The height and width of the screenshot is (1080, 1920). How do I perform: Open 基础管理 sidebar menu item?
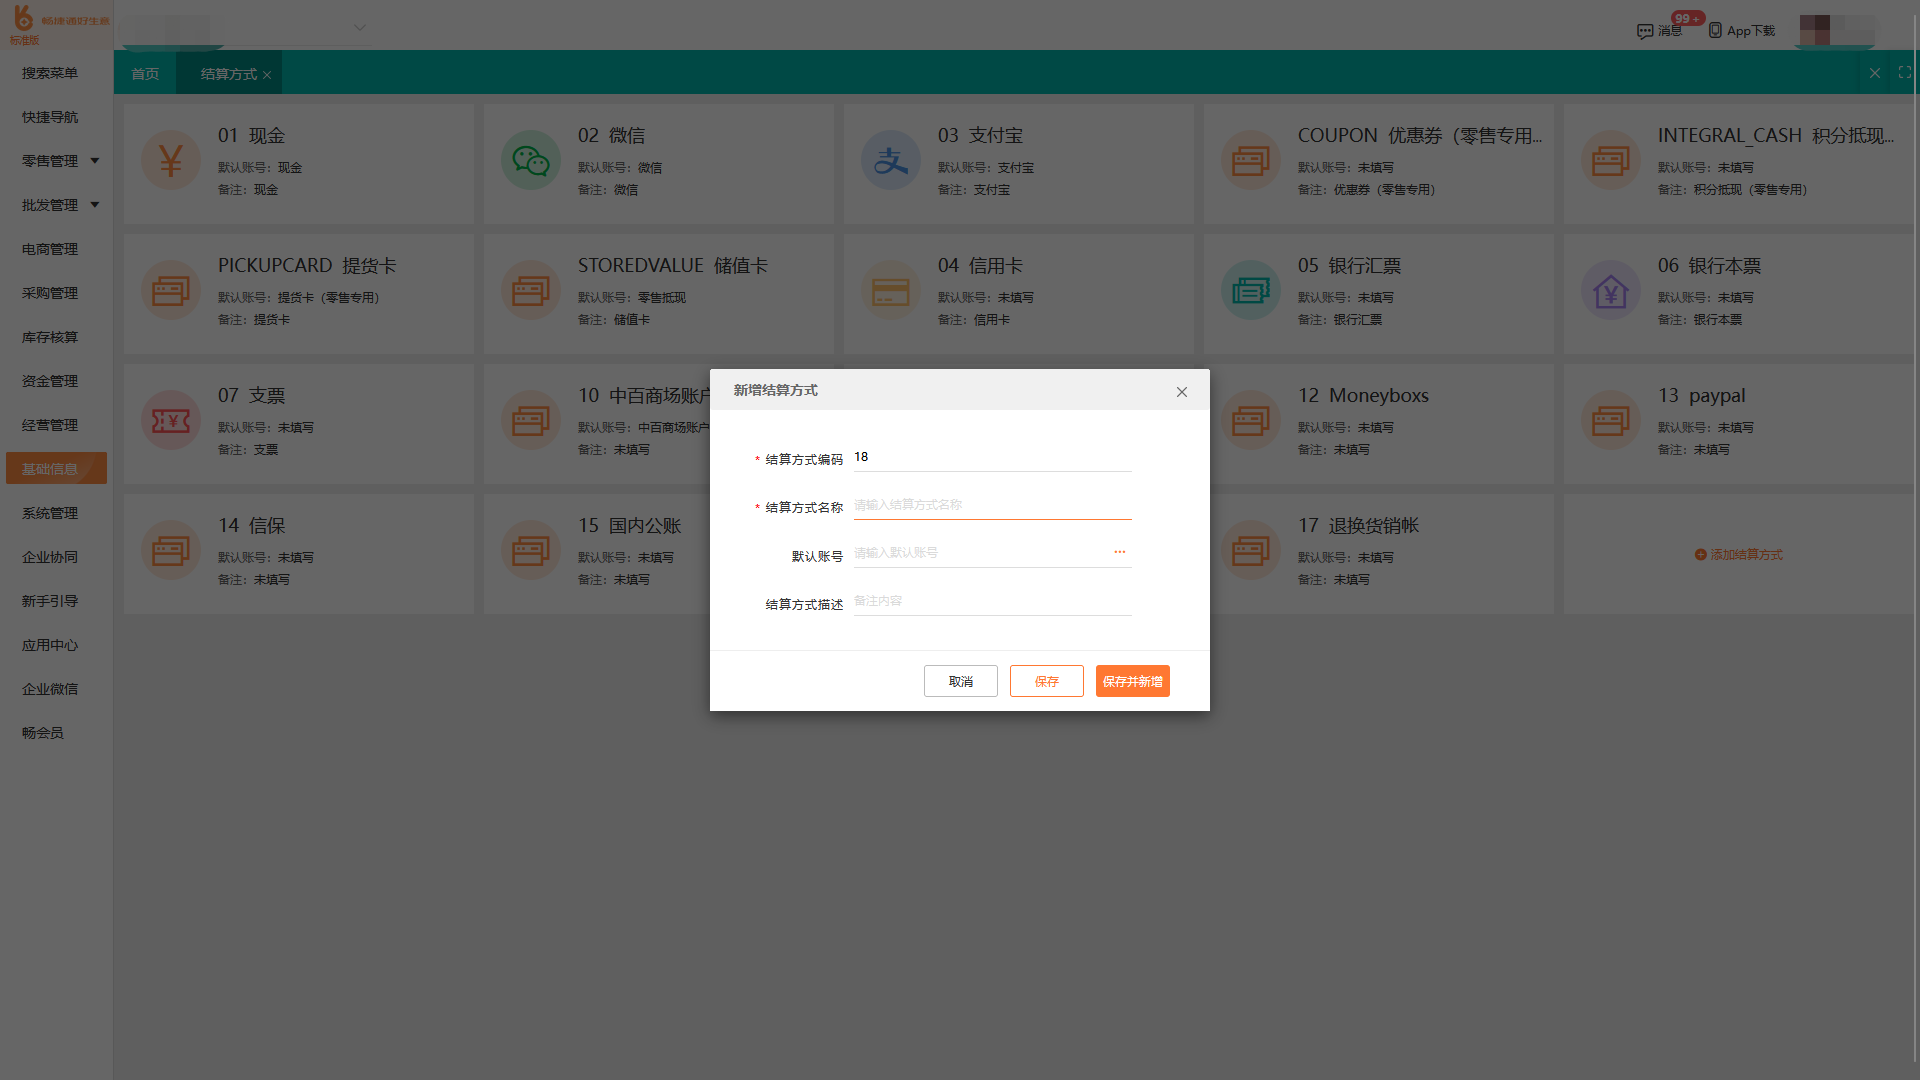[x=54, y=468]
